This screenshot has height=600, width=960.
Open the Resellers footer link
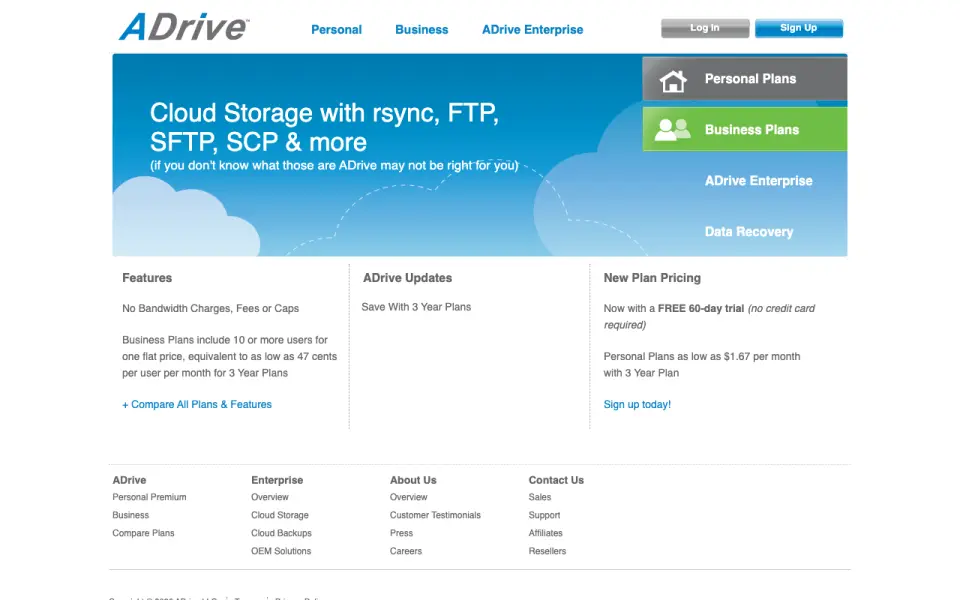[547, 551]
